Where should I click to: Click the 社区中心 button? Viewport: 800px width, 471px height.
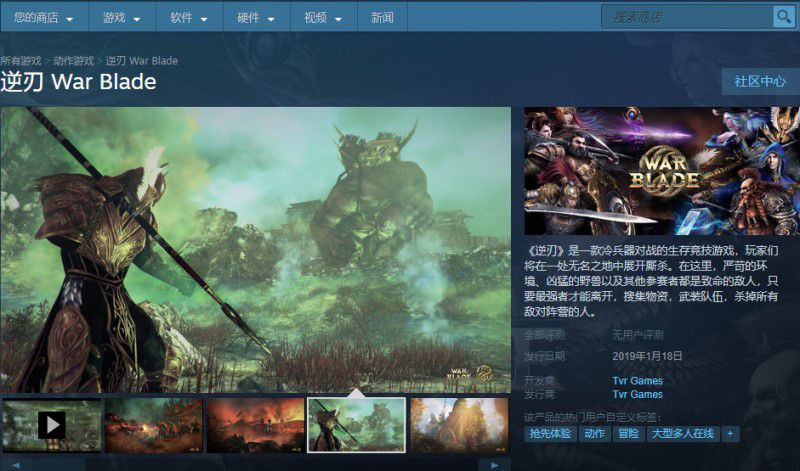tap(759, 82)
